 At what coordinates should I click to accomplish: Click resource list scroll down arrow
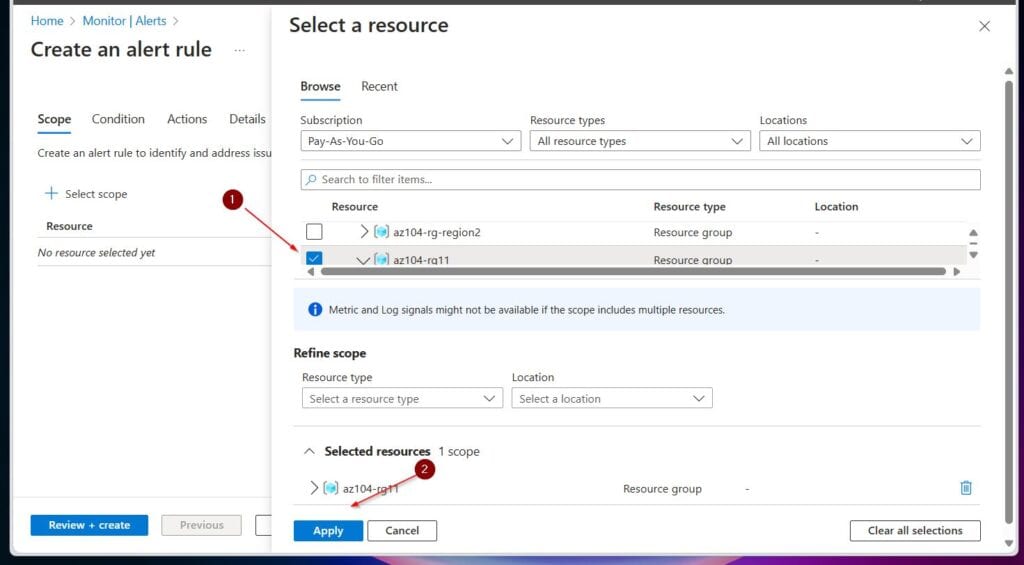[x=973, y=255]
